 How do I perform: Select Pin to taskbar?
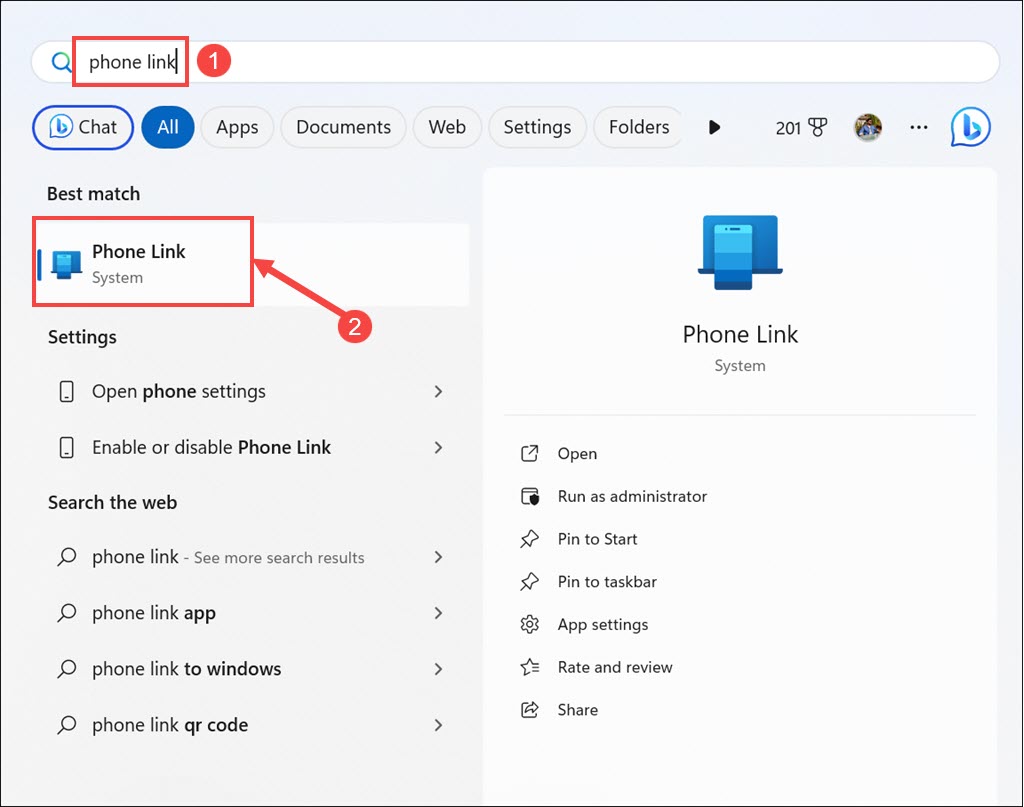[x=607, y=582]
